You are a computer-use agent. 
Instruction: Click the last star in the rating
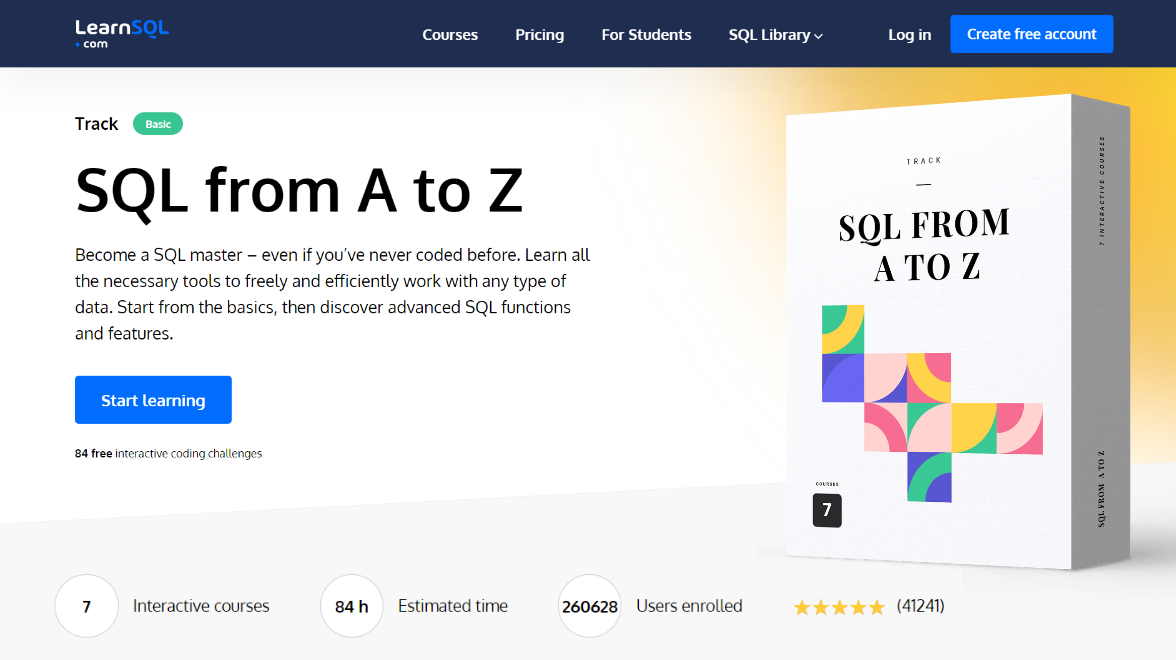[x=879, y=606]
